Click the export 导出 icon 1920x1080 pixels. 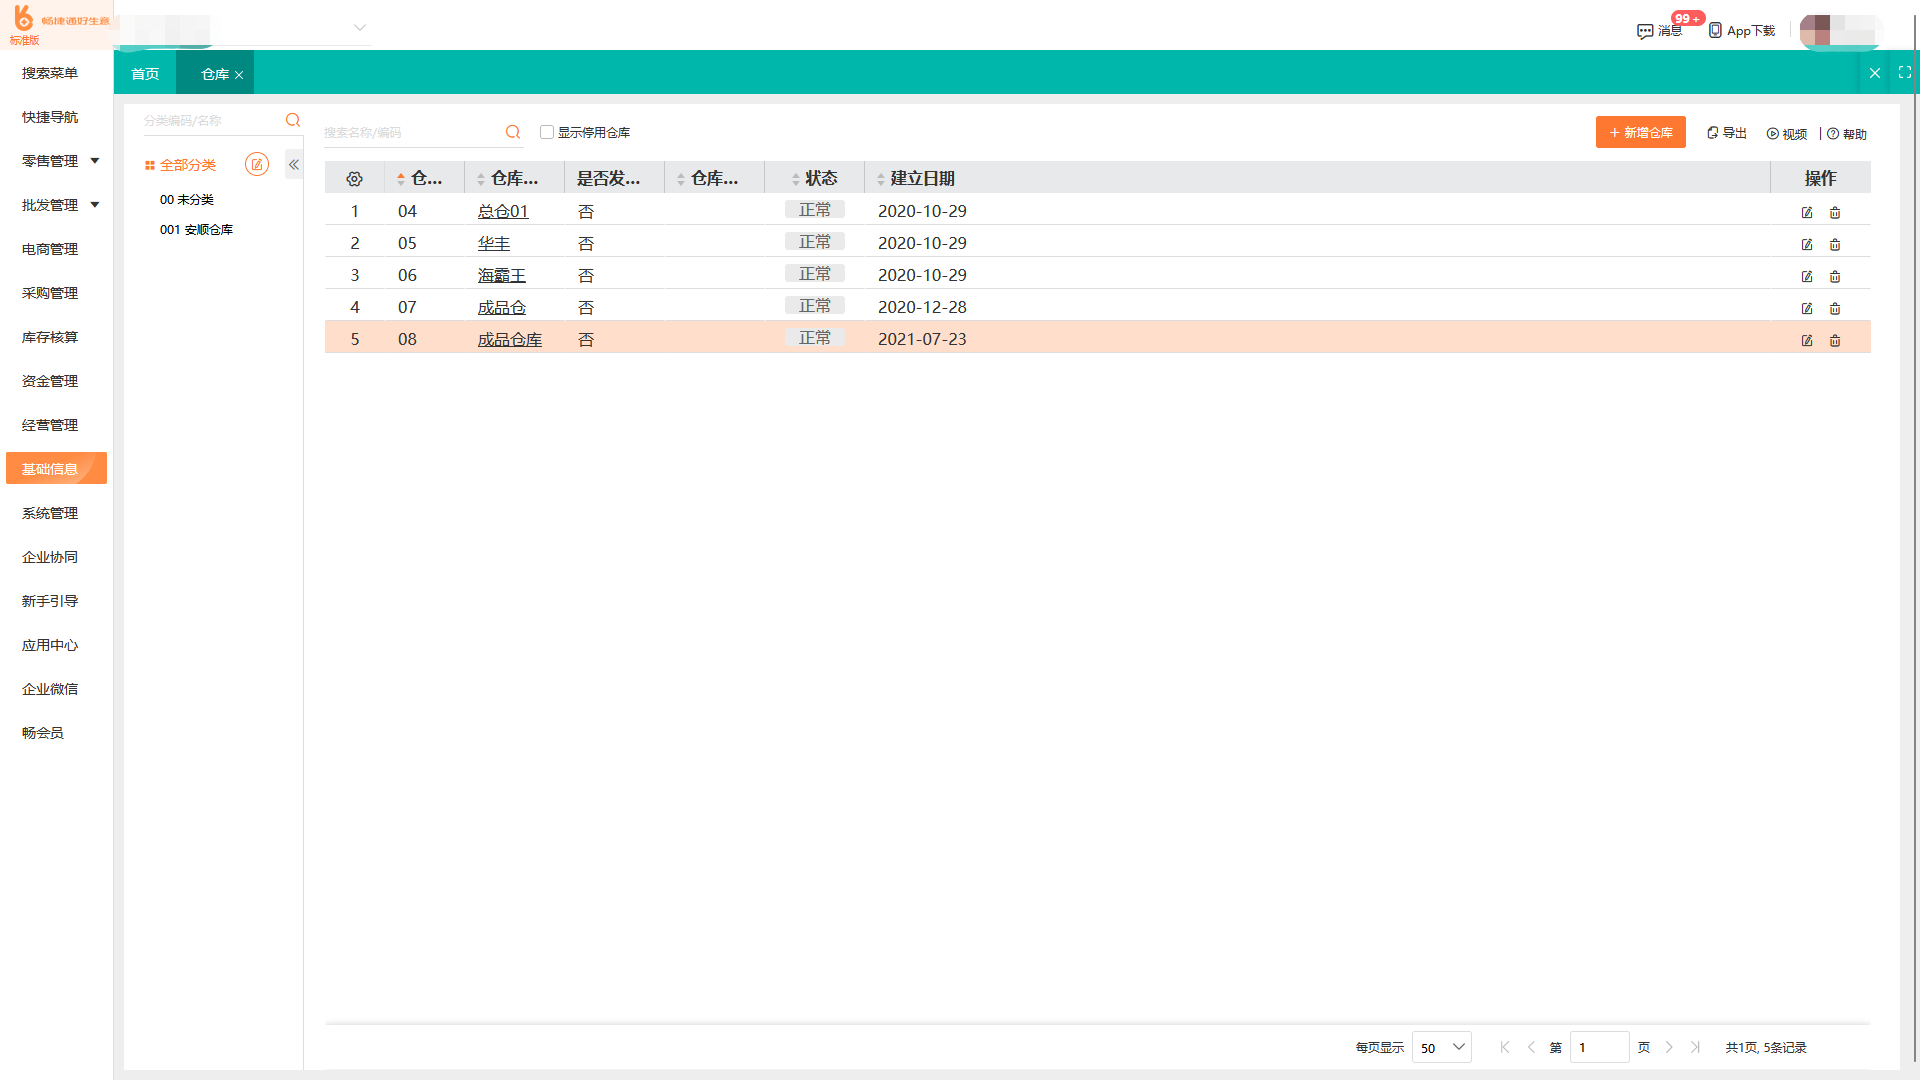tap(1725, 131)
